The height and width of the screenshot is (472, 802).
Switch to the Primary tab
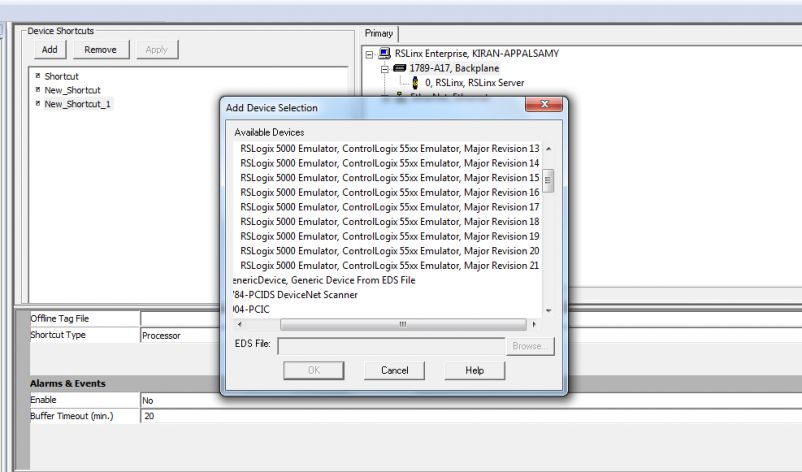[x=379, y=34]
